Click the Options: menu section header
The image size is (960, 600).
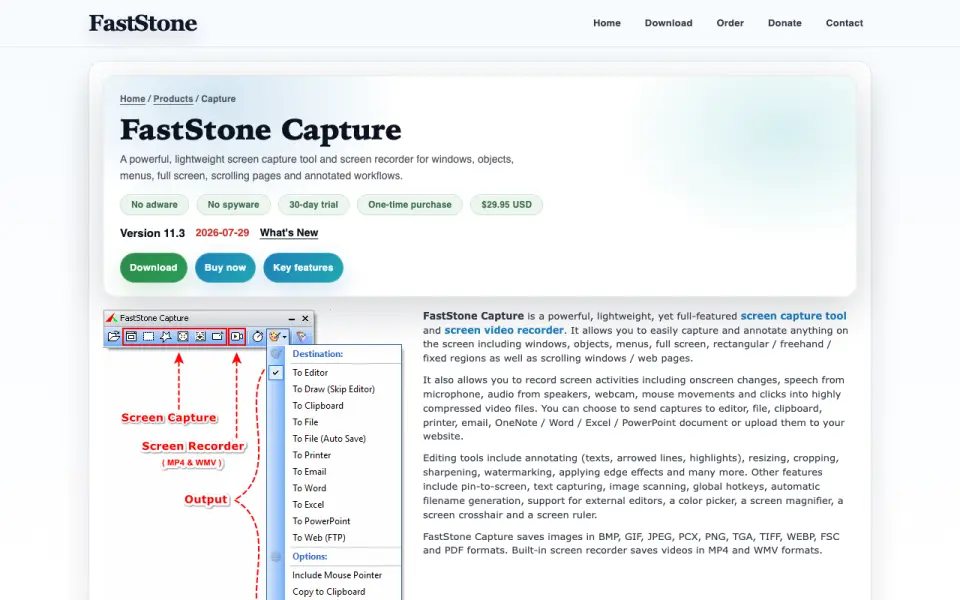(x=310, y=557)
